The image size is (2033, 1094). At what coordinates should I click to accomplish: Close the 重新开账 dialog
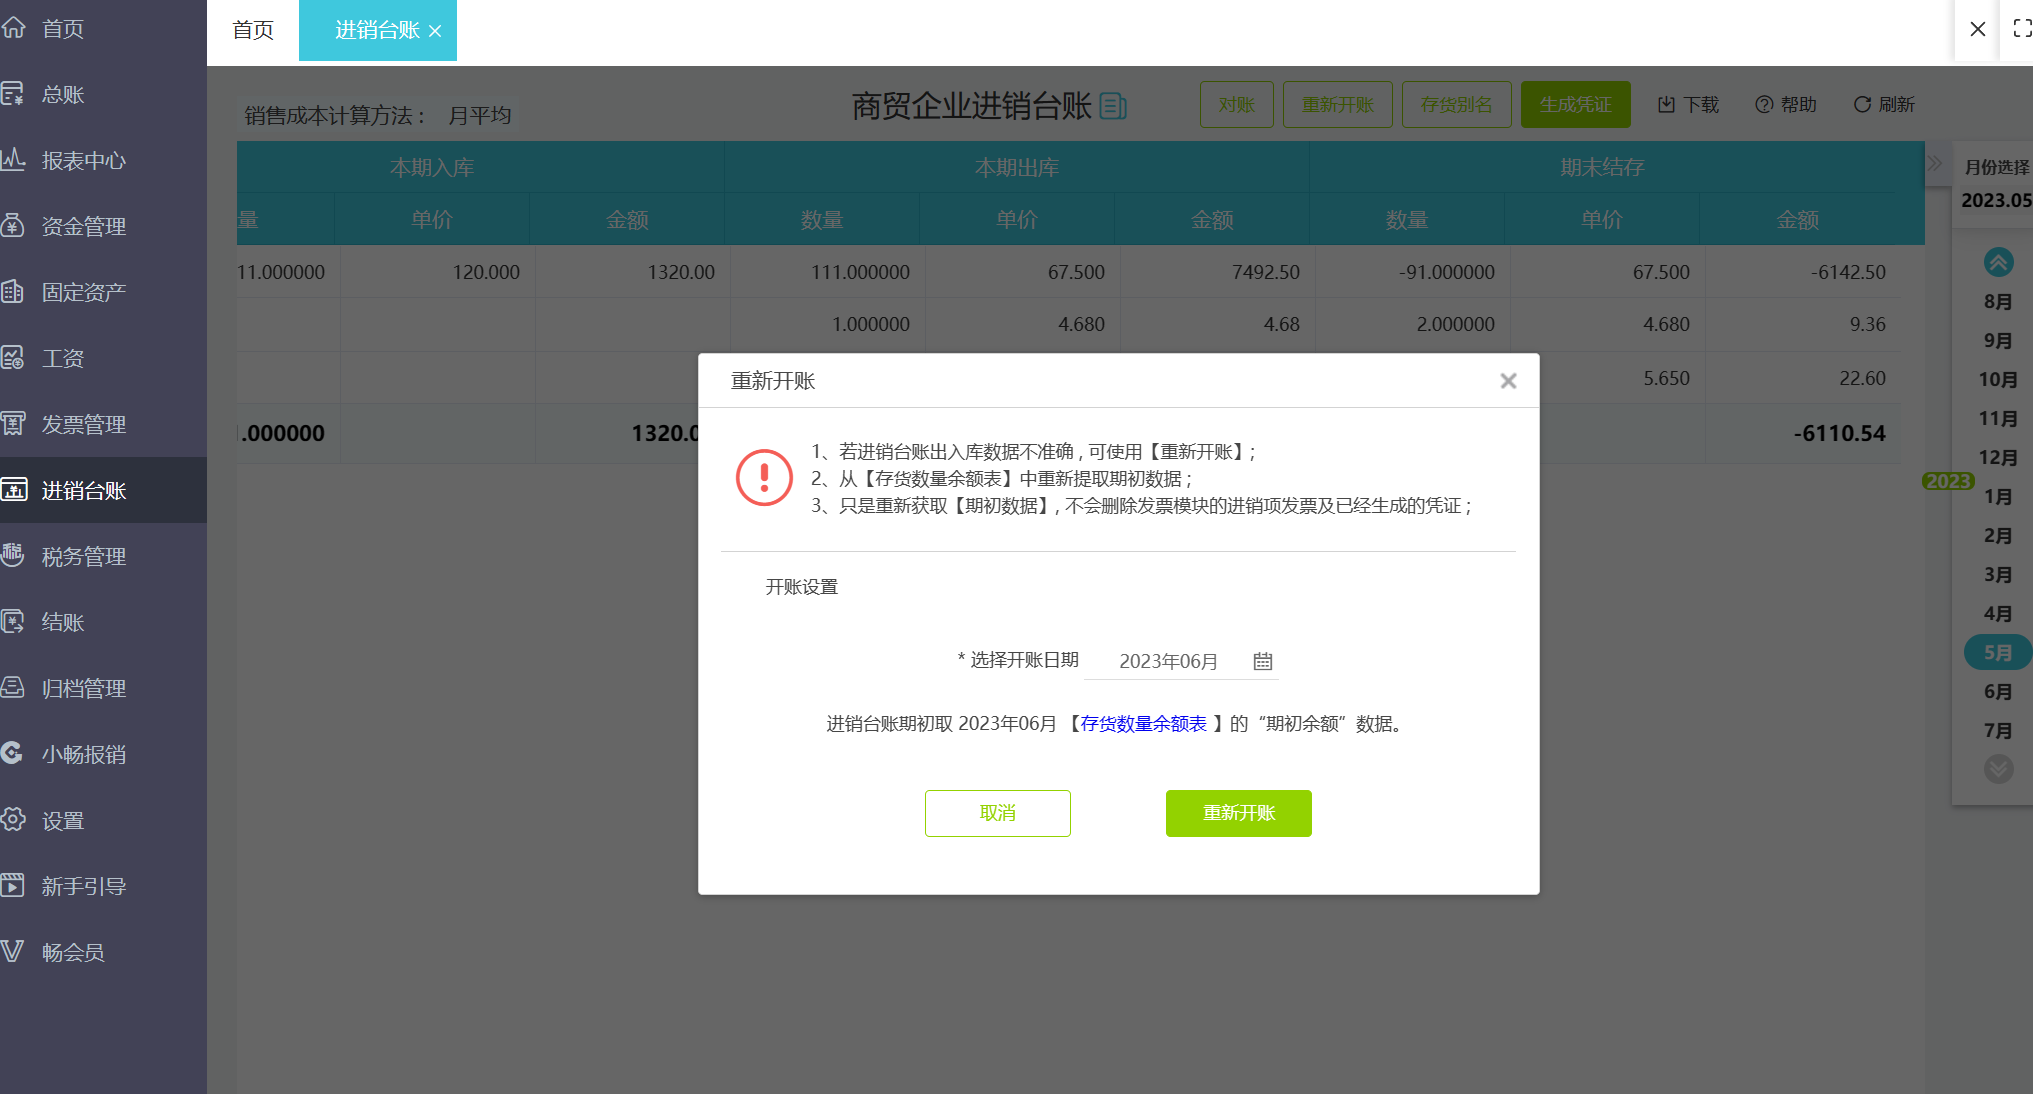[1508, 381]
